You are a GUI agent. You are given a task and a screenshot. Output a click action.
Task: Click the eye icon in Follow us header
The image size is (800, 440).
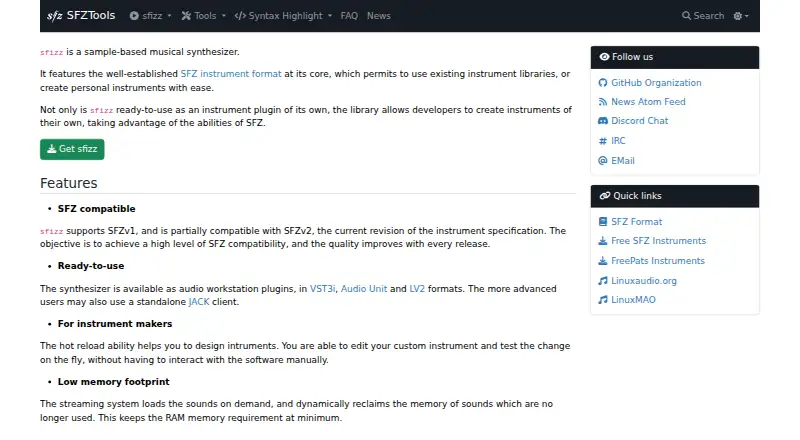pyautogui.click(x=604, y=57)
